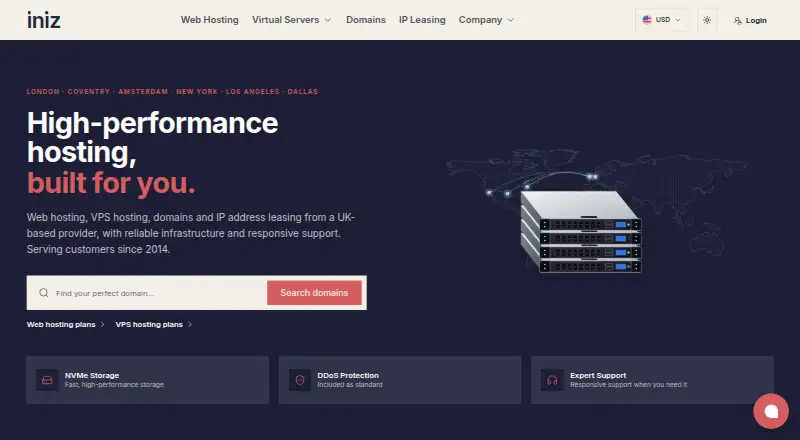Click the Expert Support heading
Image resolution: width=800 pixels, height=440 pixels.
point(598,375)
